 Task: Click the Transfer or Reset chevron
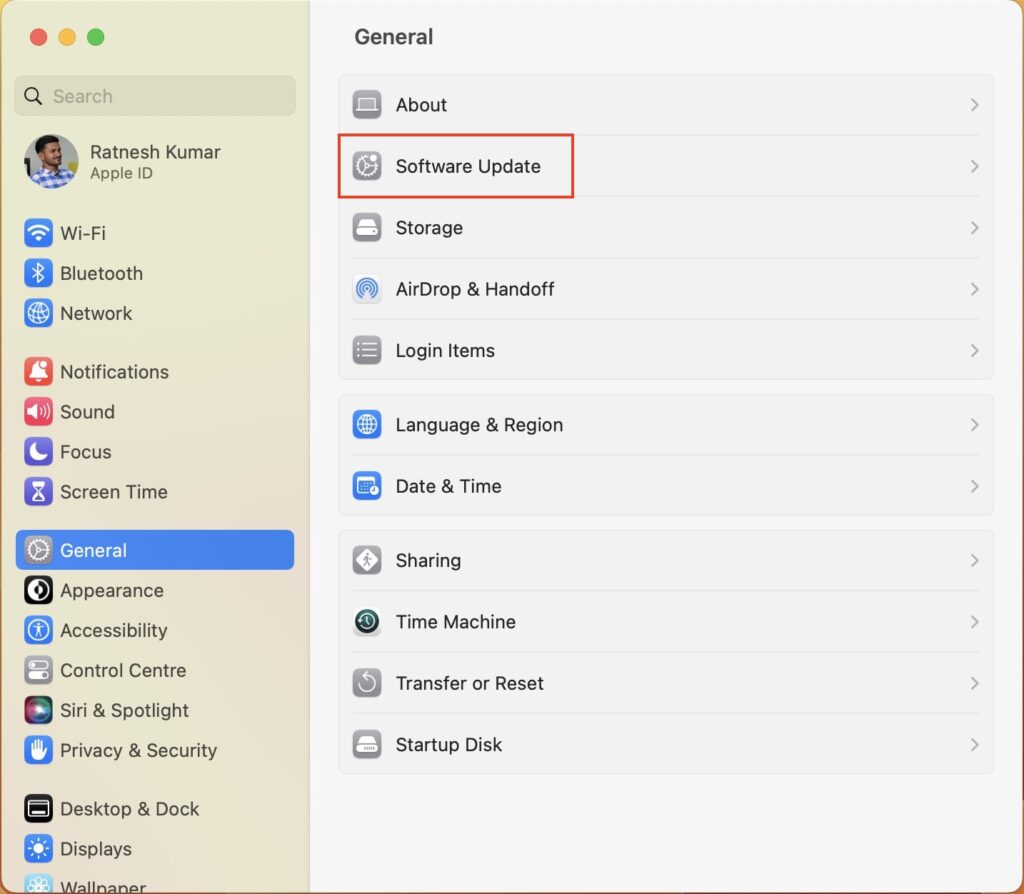point(974,683)
